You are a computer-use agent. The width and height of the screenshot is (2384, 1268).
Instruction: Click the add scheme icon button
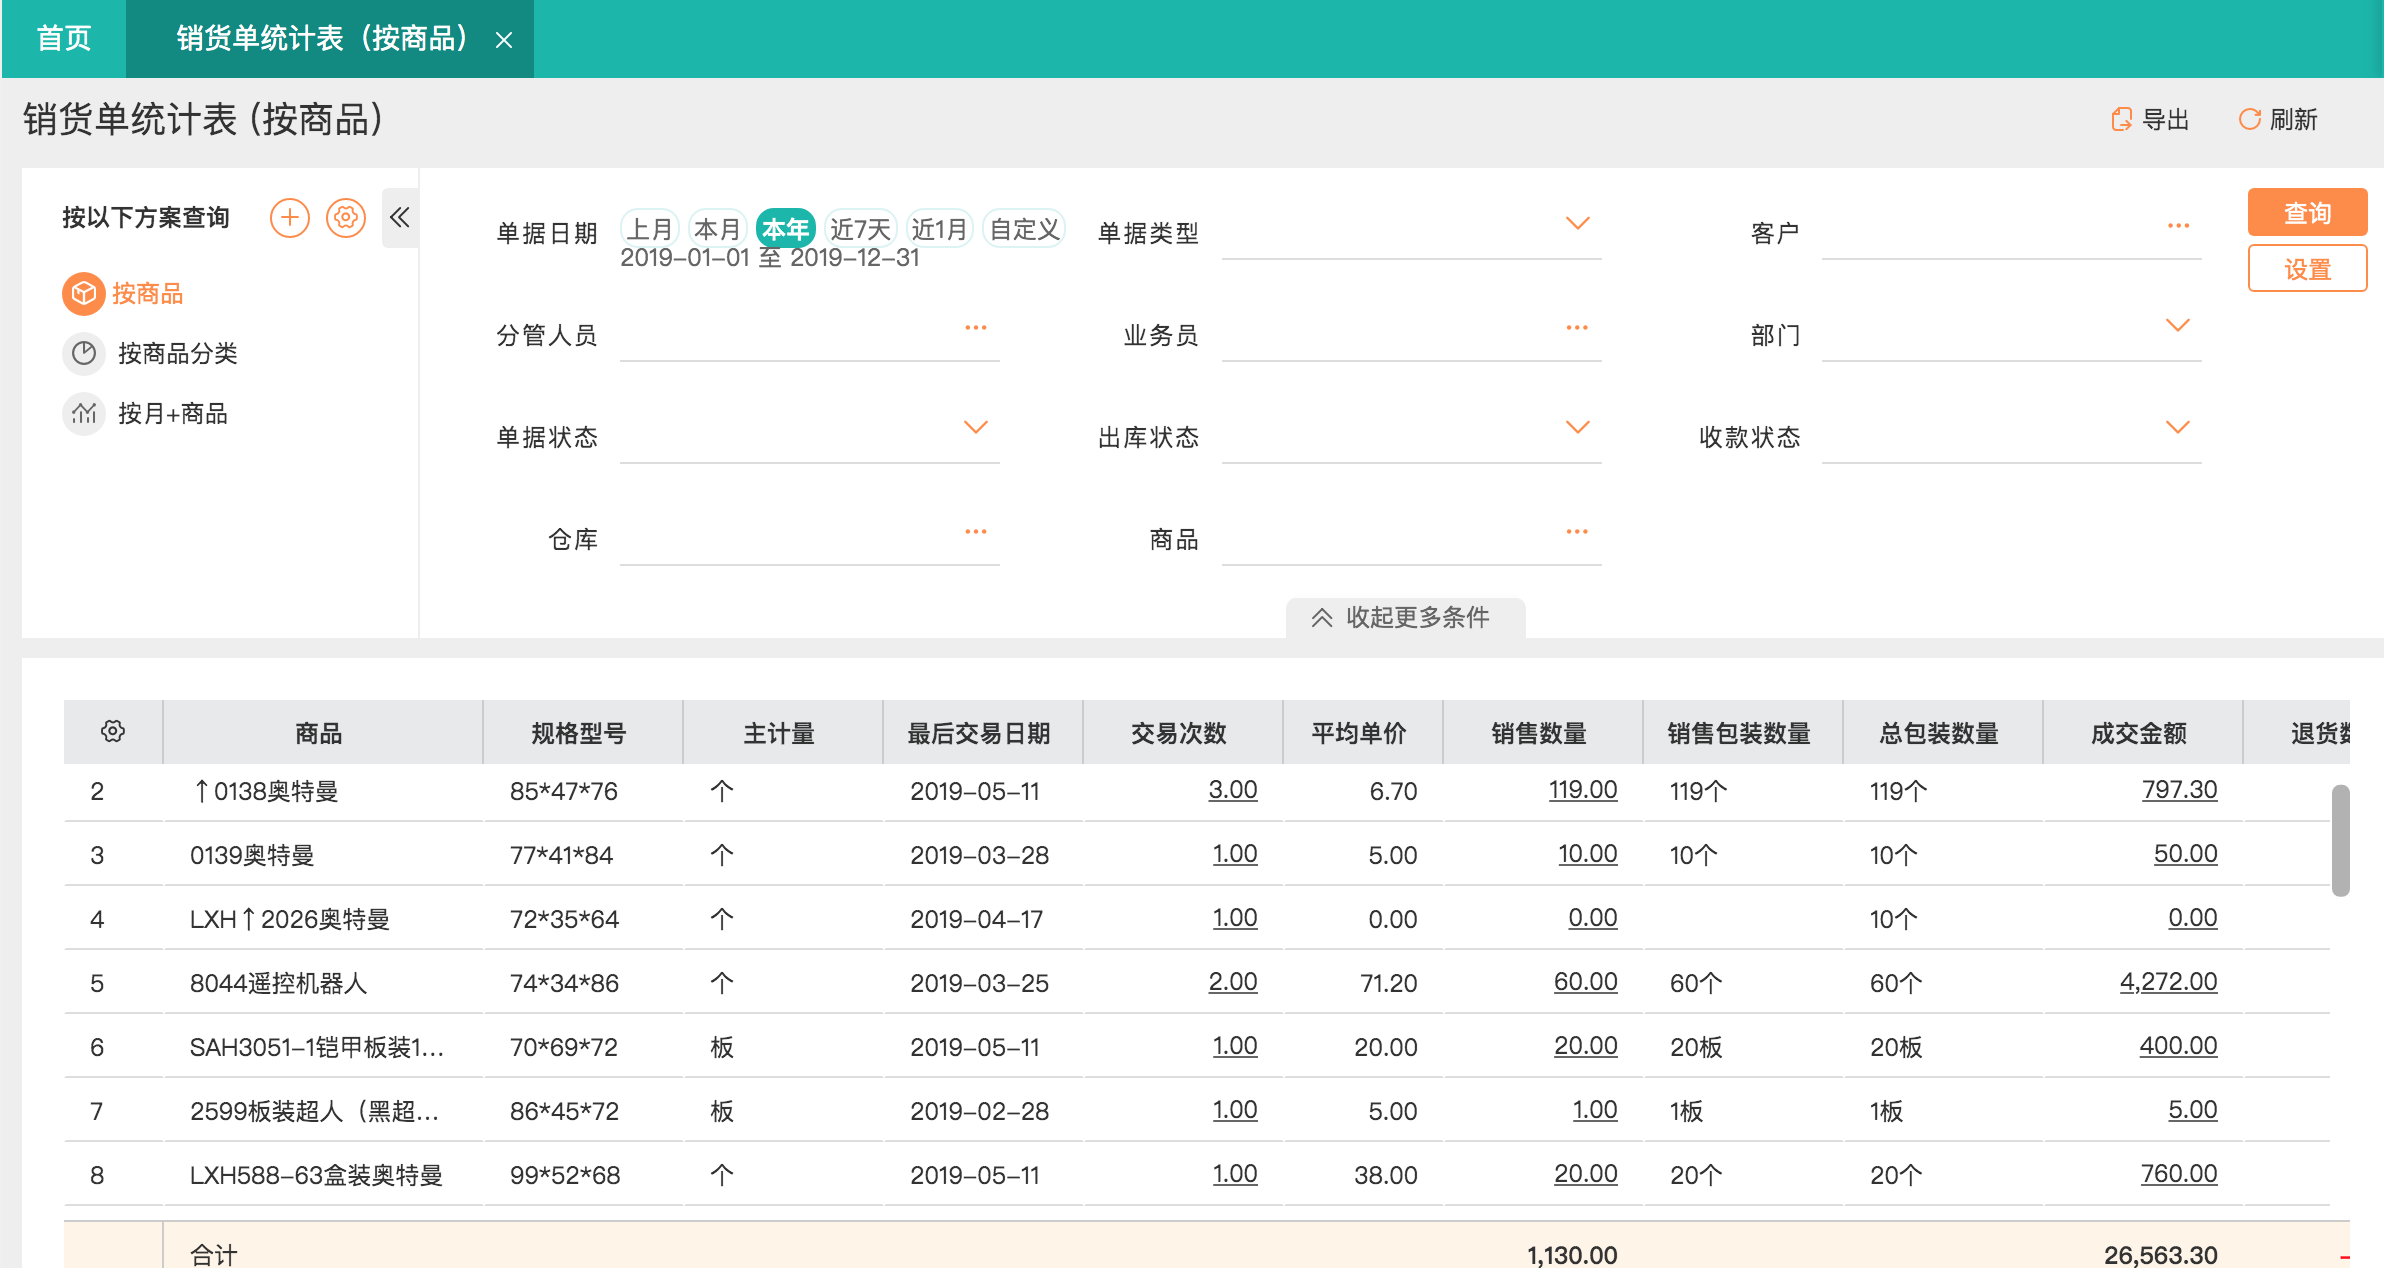[x=290, y=219]
